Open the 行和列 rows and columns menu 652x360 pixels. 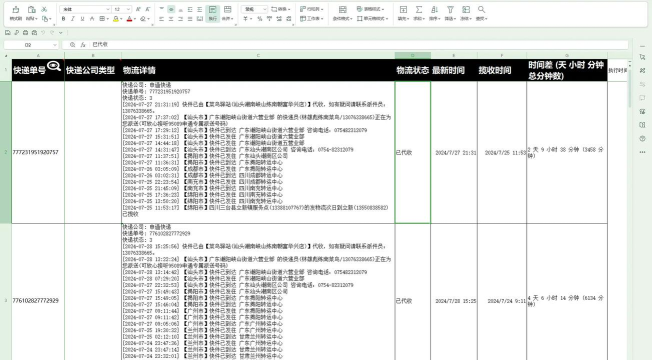[311, 9]
